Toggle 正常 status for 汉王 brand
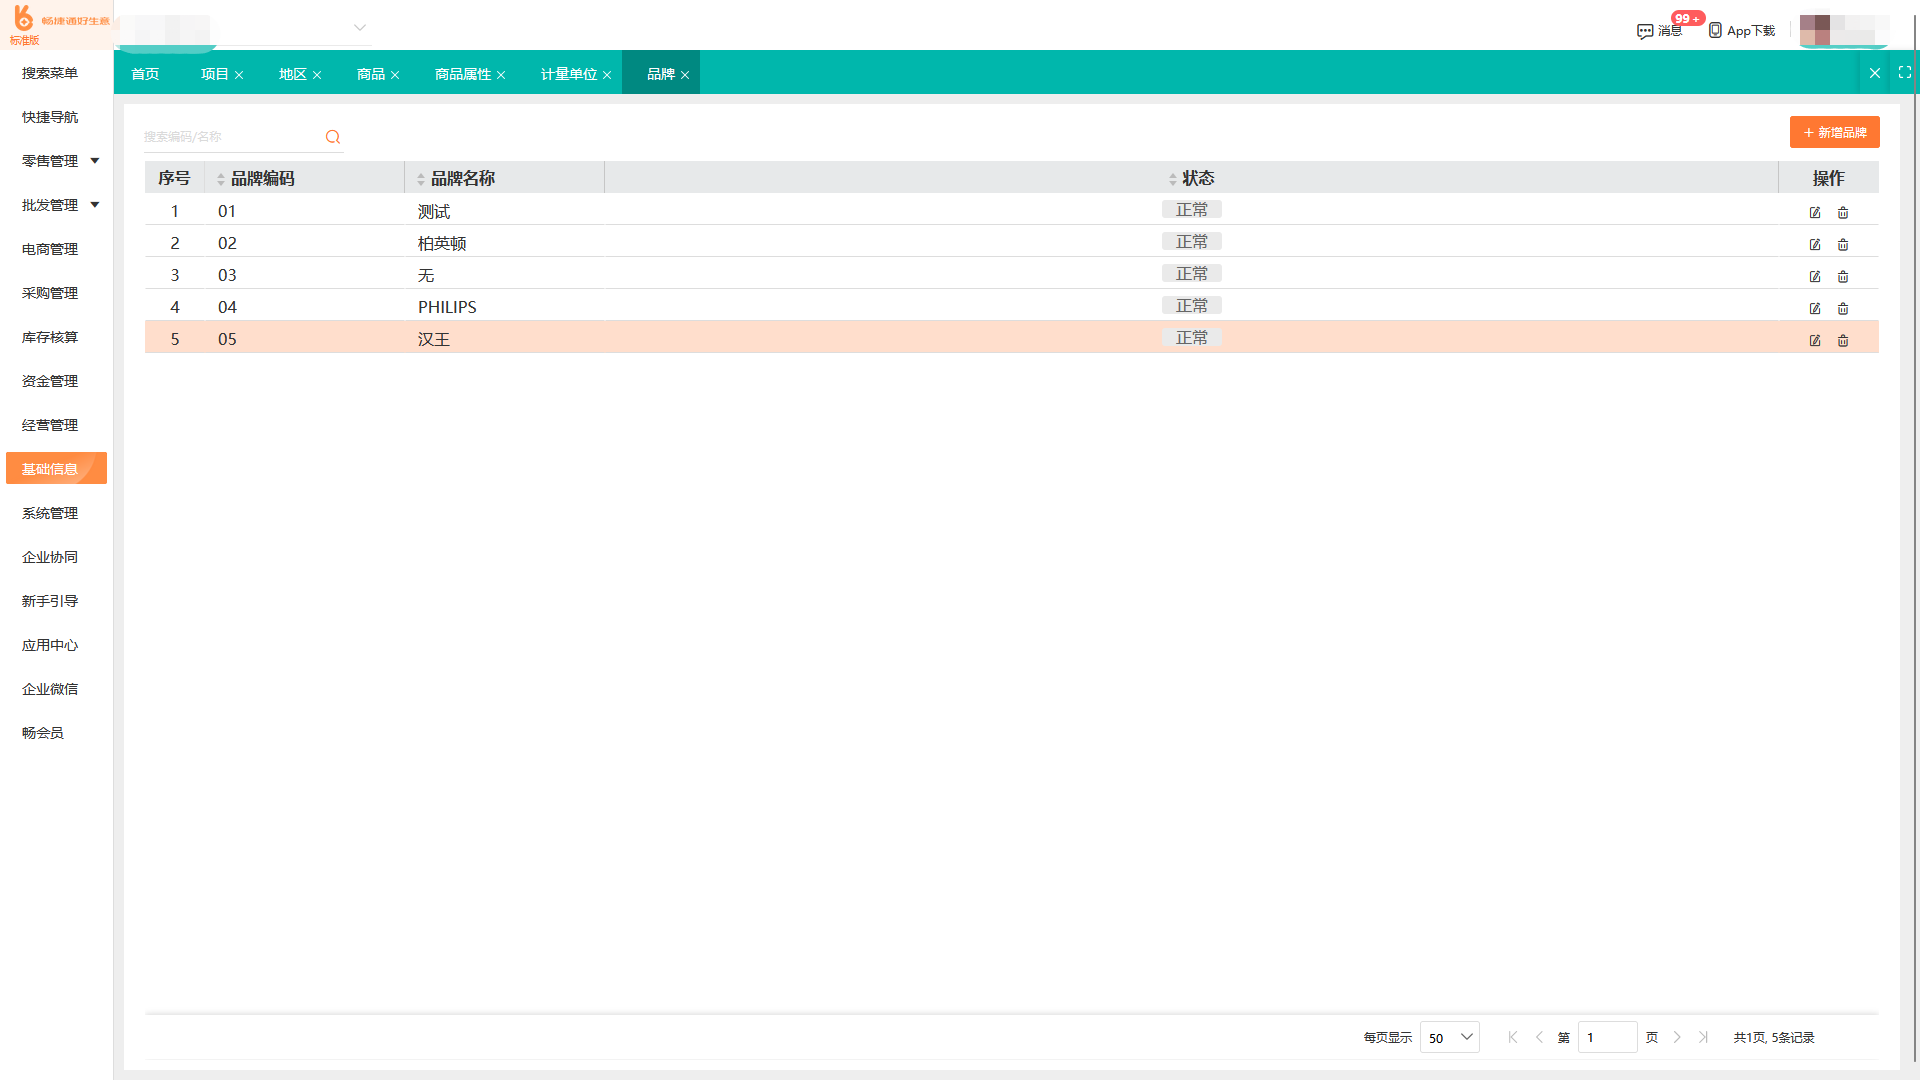Viewport: 1920px width, 1080px height. click(x=1191, y=338)
